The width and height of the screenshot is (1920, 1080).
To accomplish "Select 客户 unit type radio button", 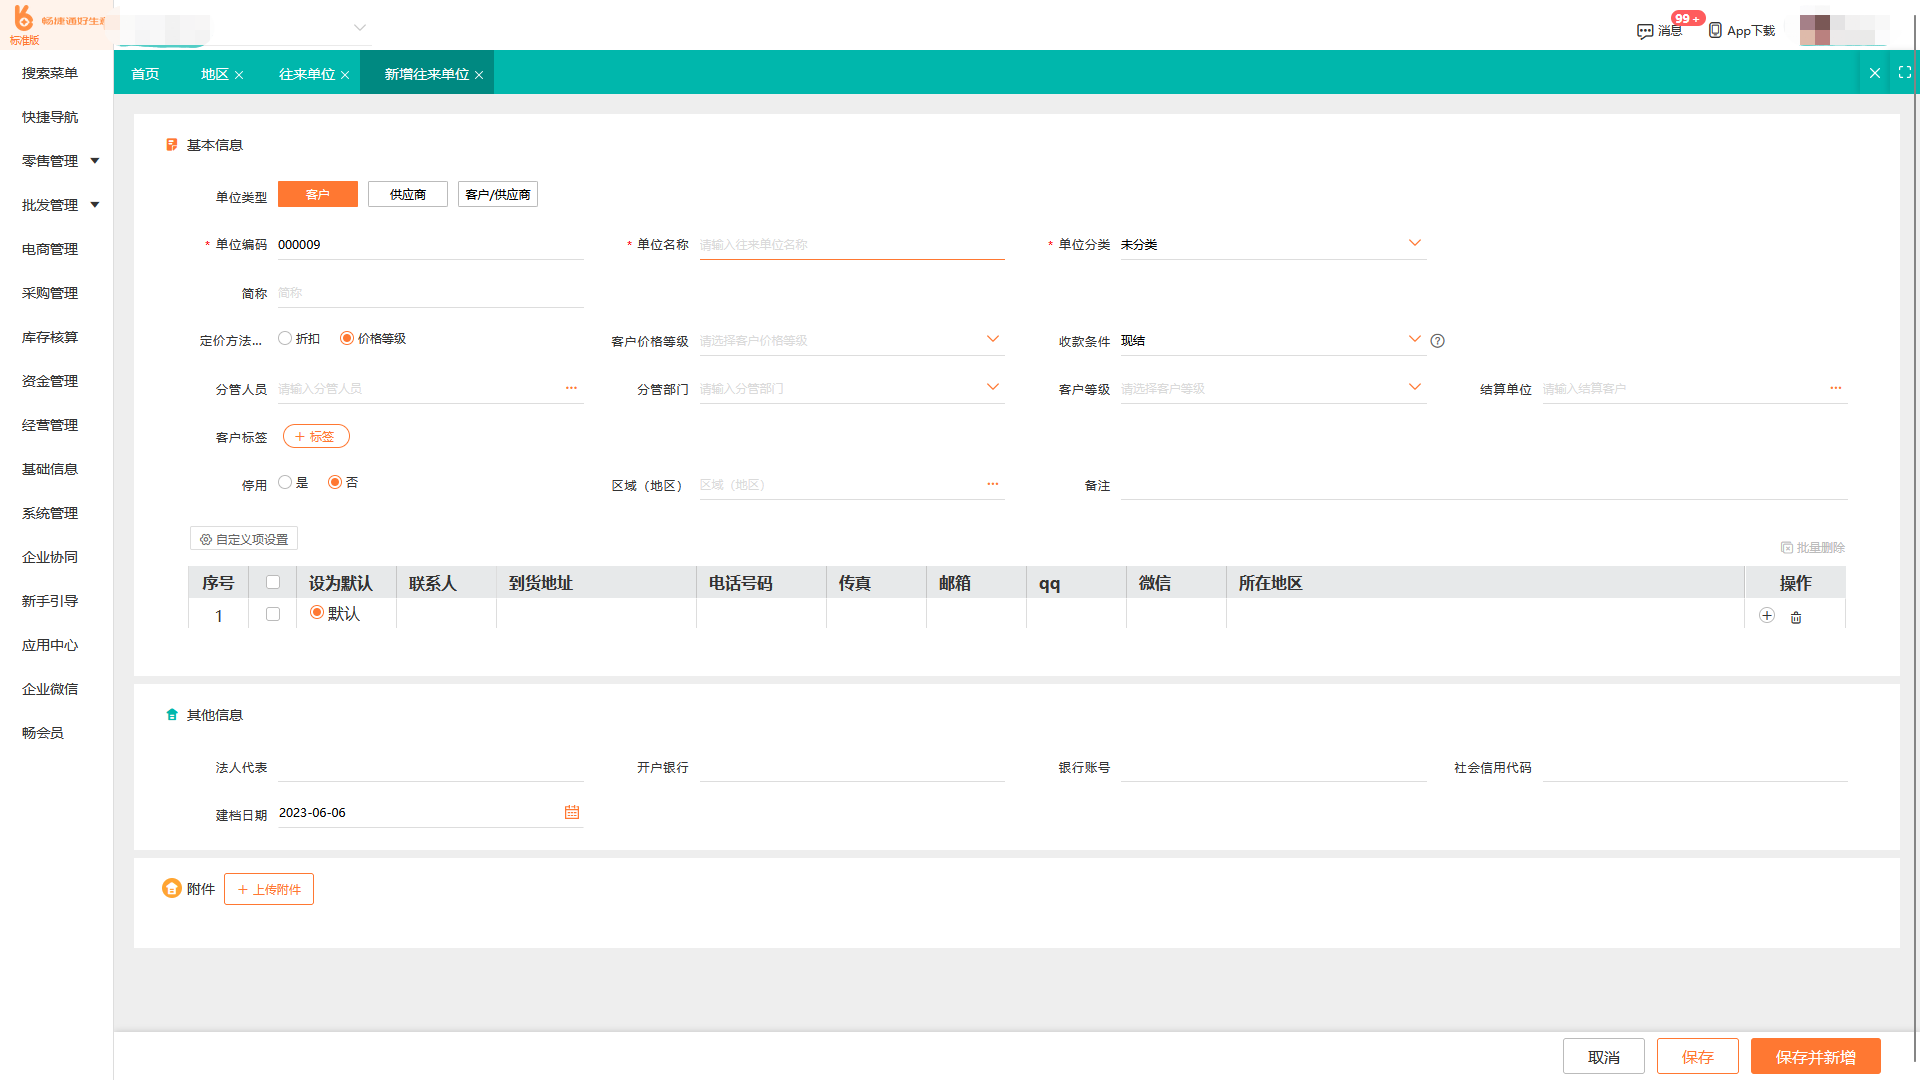I will pos(318,194).
